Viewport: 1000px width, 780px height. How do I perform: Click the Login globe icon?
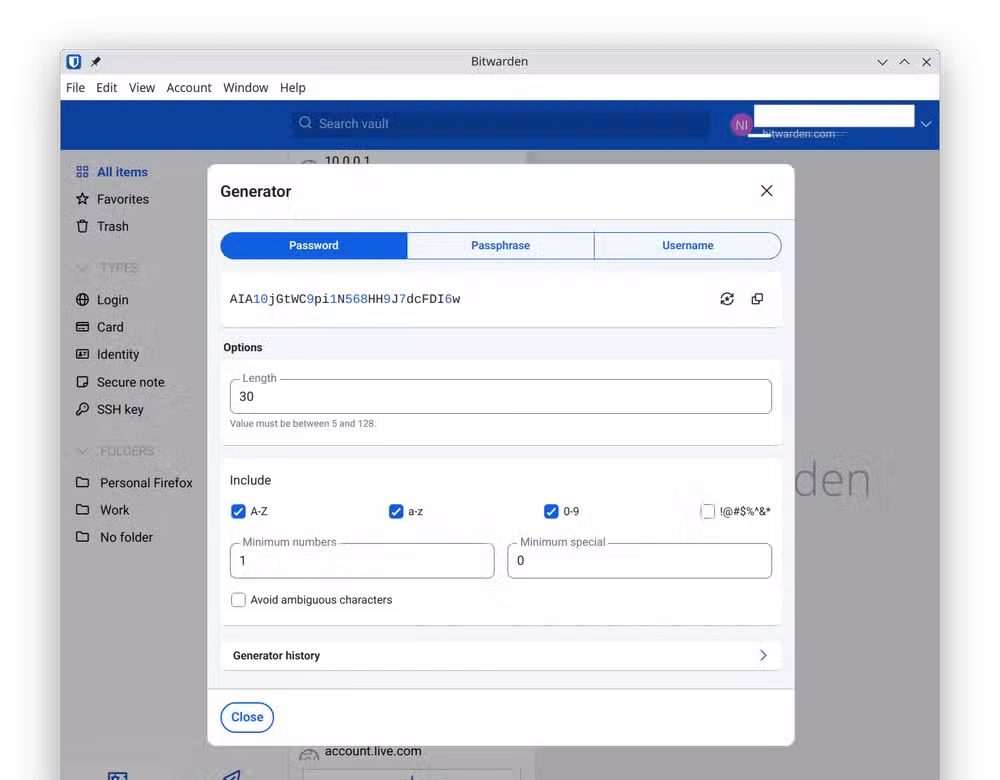[x=82, y=300]
